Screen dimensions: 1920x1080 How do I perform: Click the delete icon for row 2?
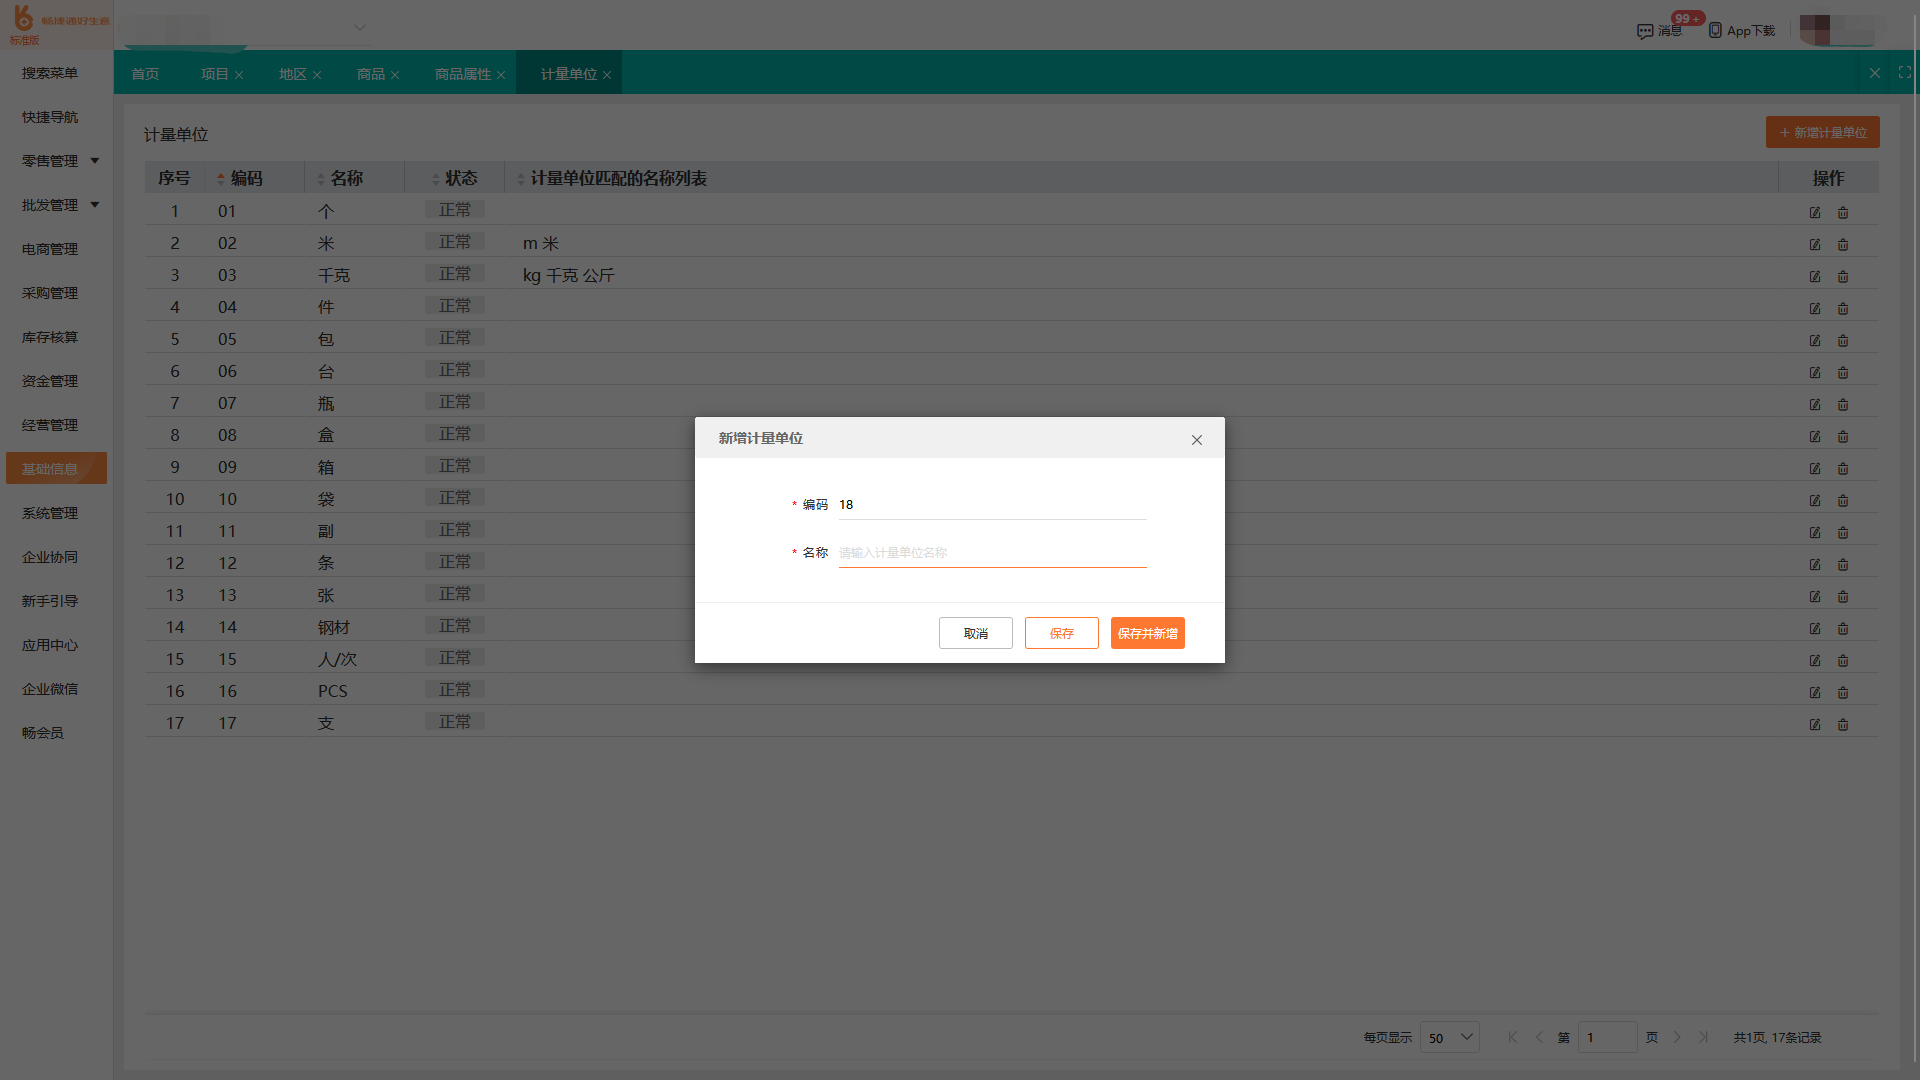click(x=1844, y=243)
